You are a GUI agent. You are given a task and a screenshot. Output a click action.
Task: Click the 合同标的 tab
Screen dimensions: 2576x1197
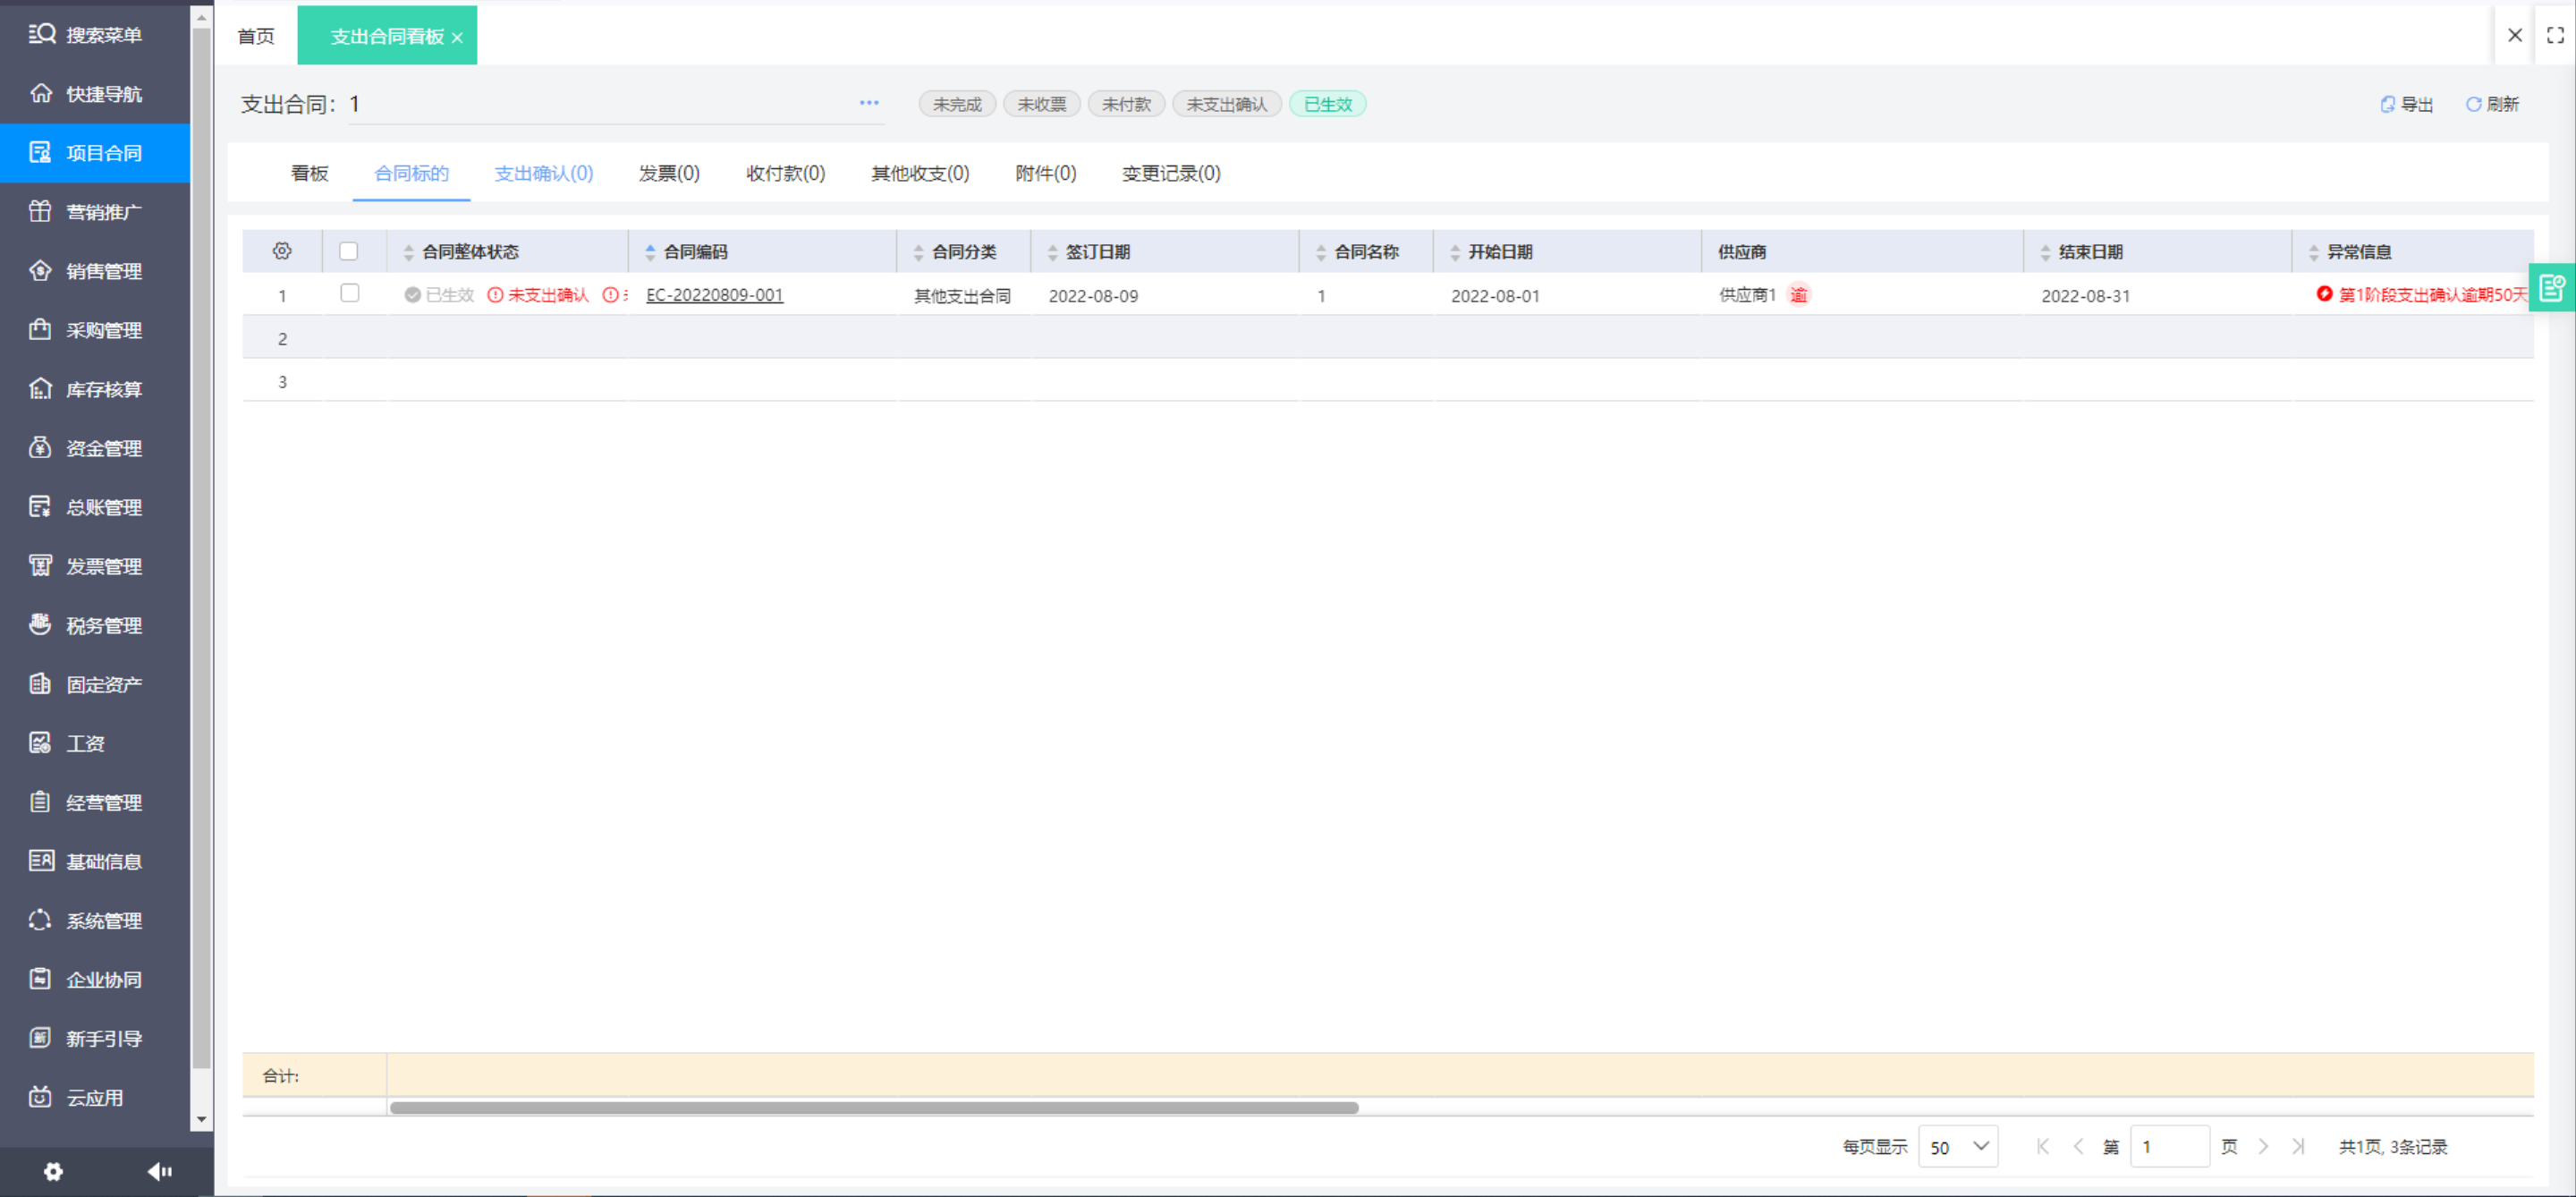[408, 173]
